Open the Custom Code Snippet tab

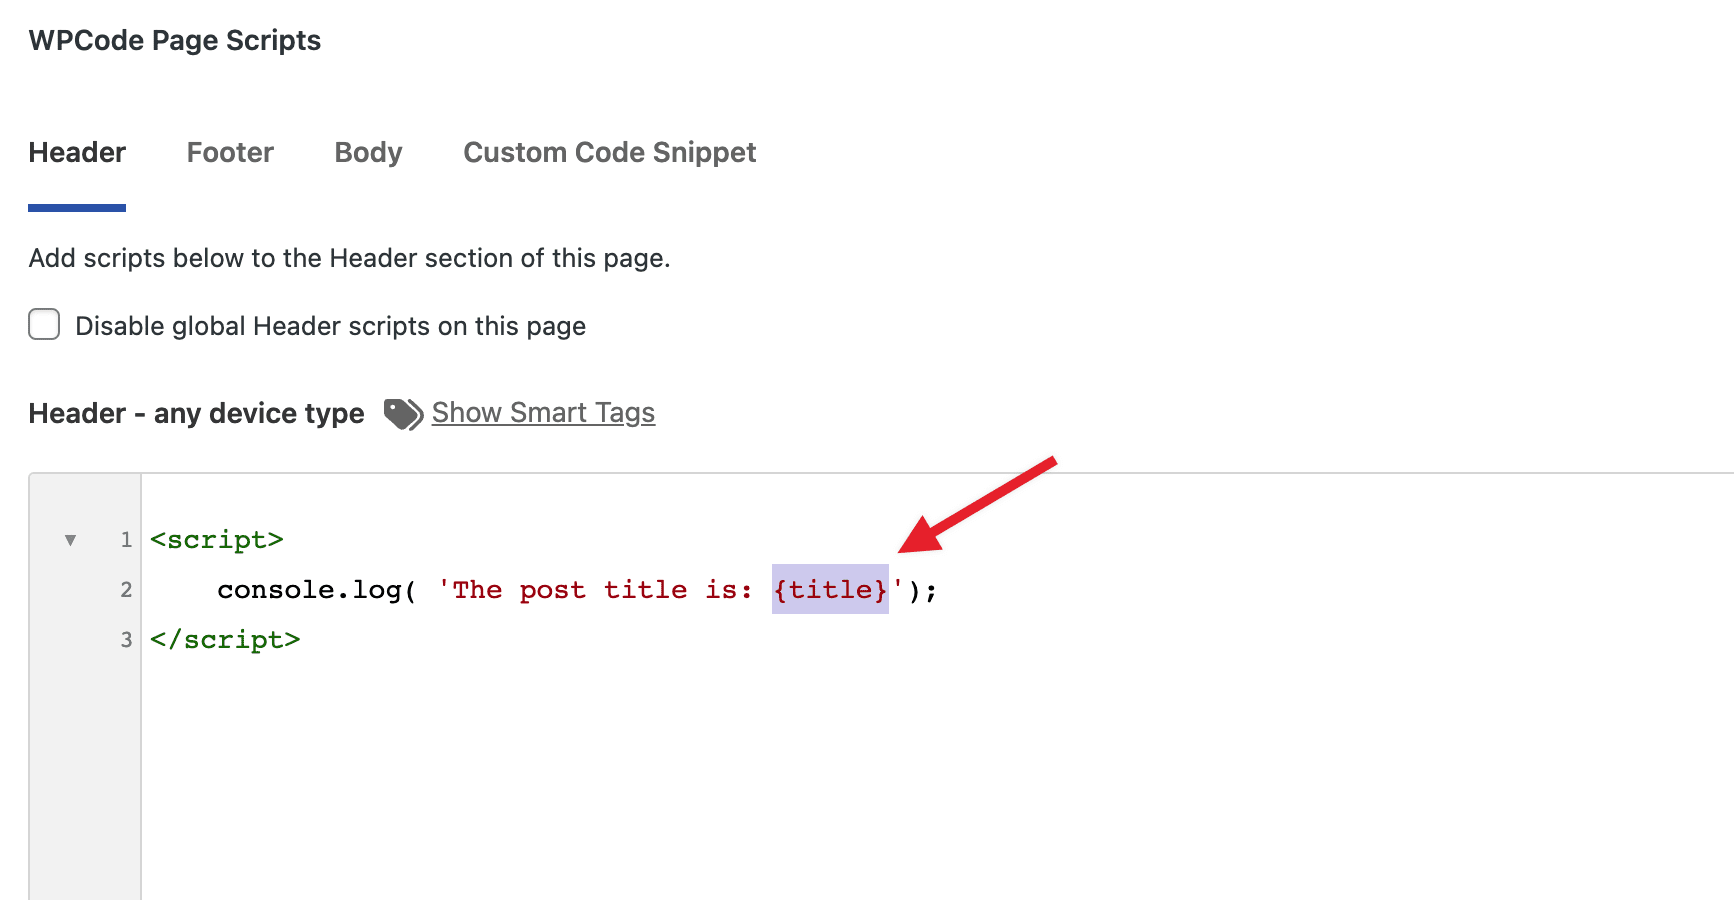coord(609,152)
